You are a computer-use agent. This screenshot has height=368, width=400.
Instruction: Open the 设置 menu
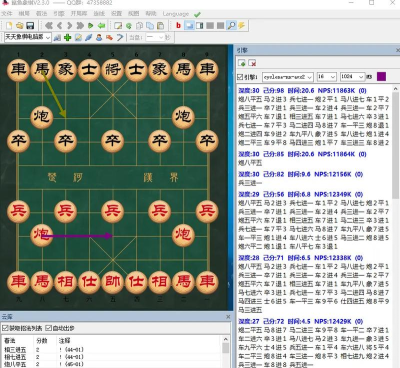point(116,14)
